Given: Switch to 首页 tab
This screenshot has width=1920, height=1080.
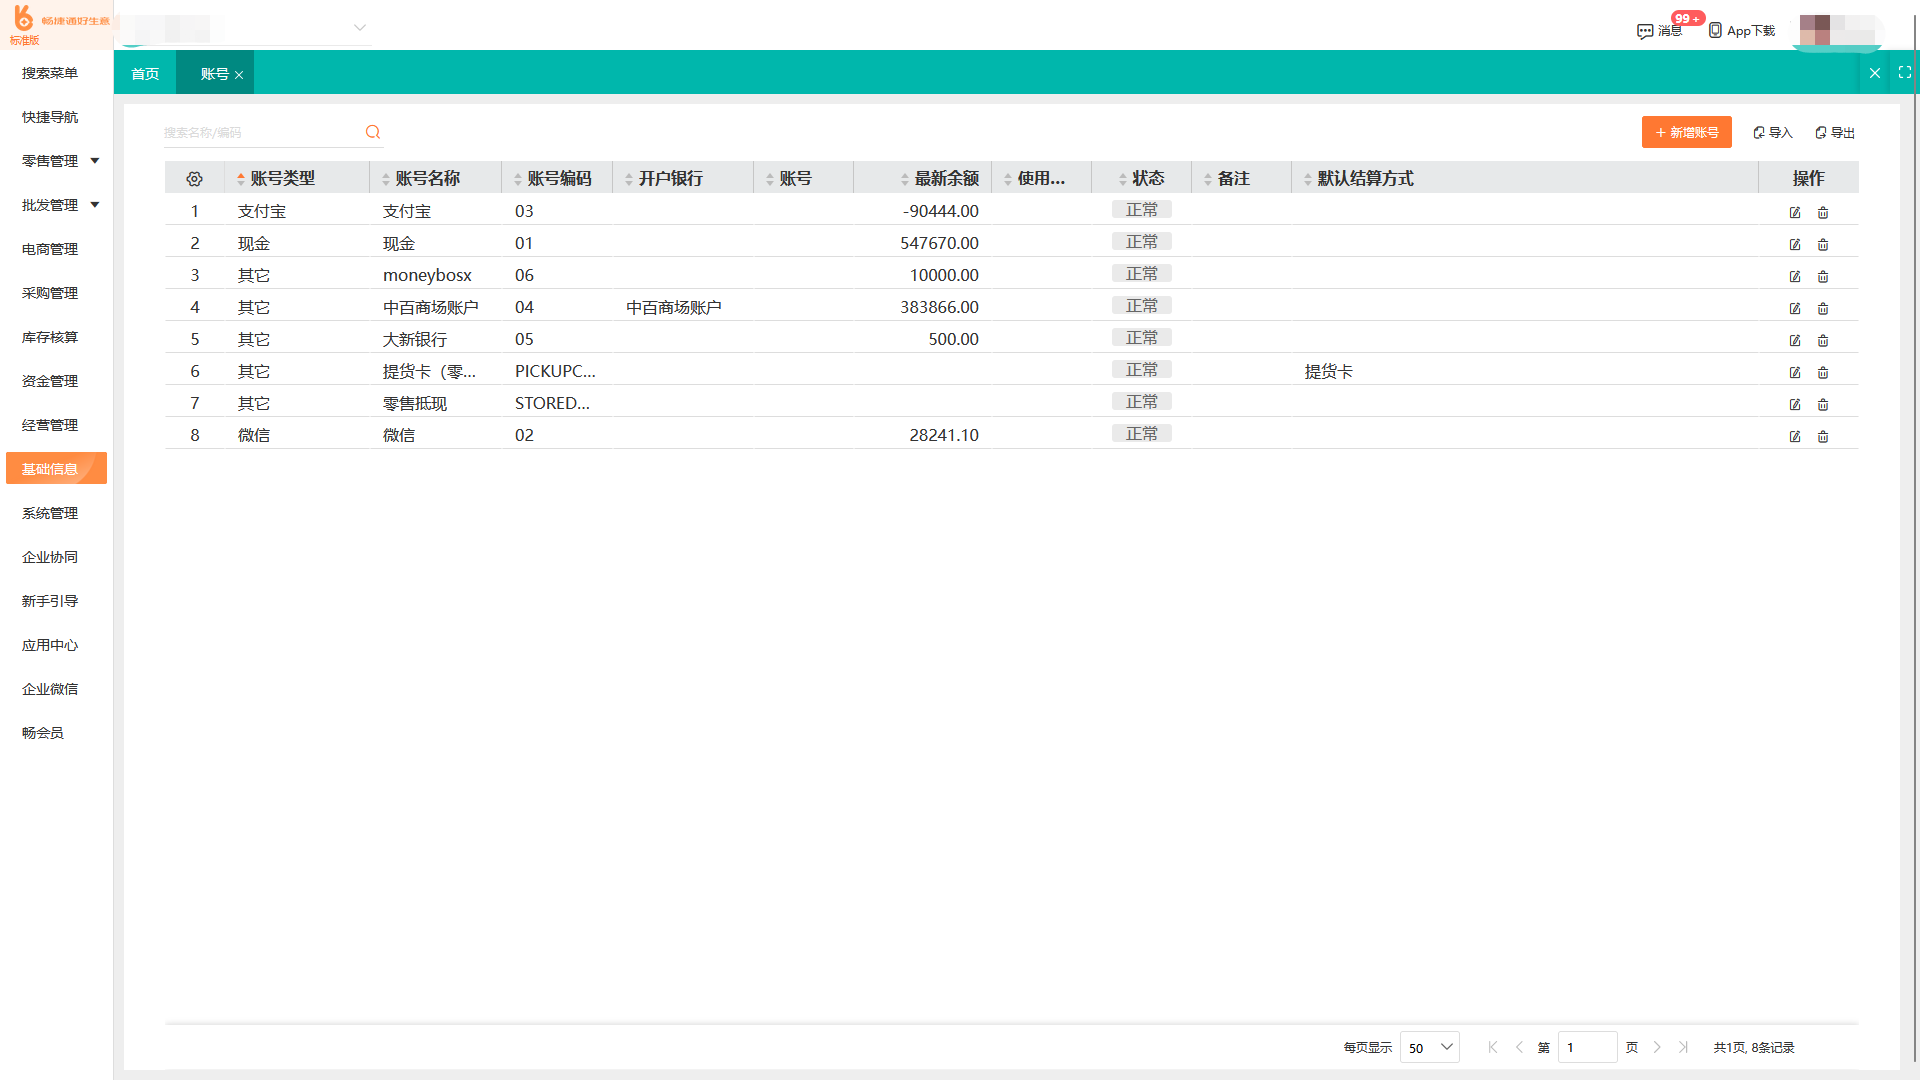Looking at the screenshot, I should [145, 74].
